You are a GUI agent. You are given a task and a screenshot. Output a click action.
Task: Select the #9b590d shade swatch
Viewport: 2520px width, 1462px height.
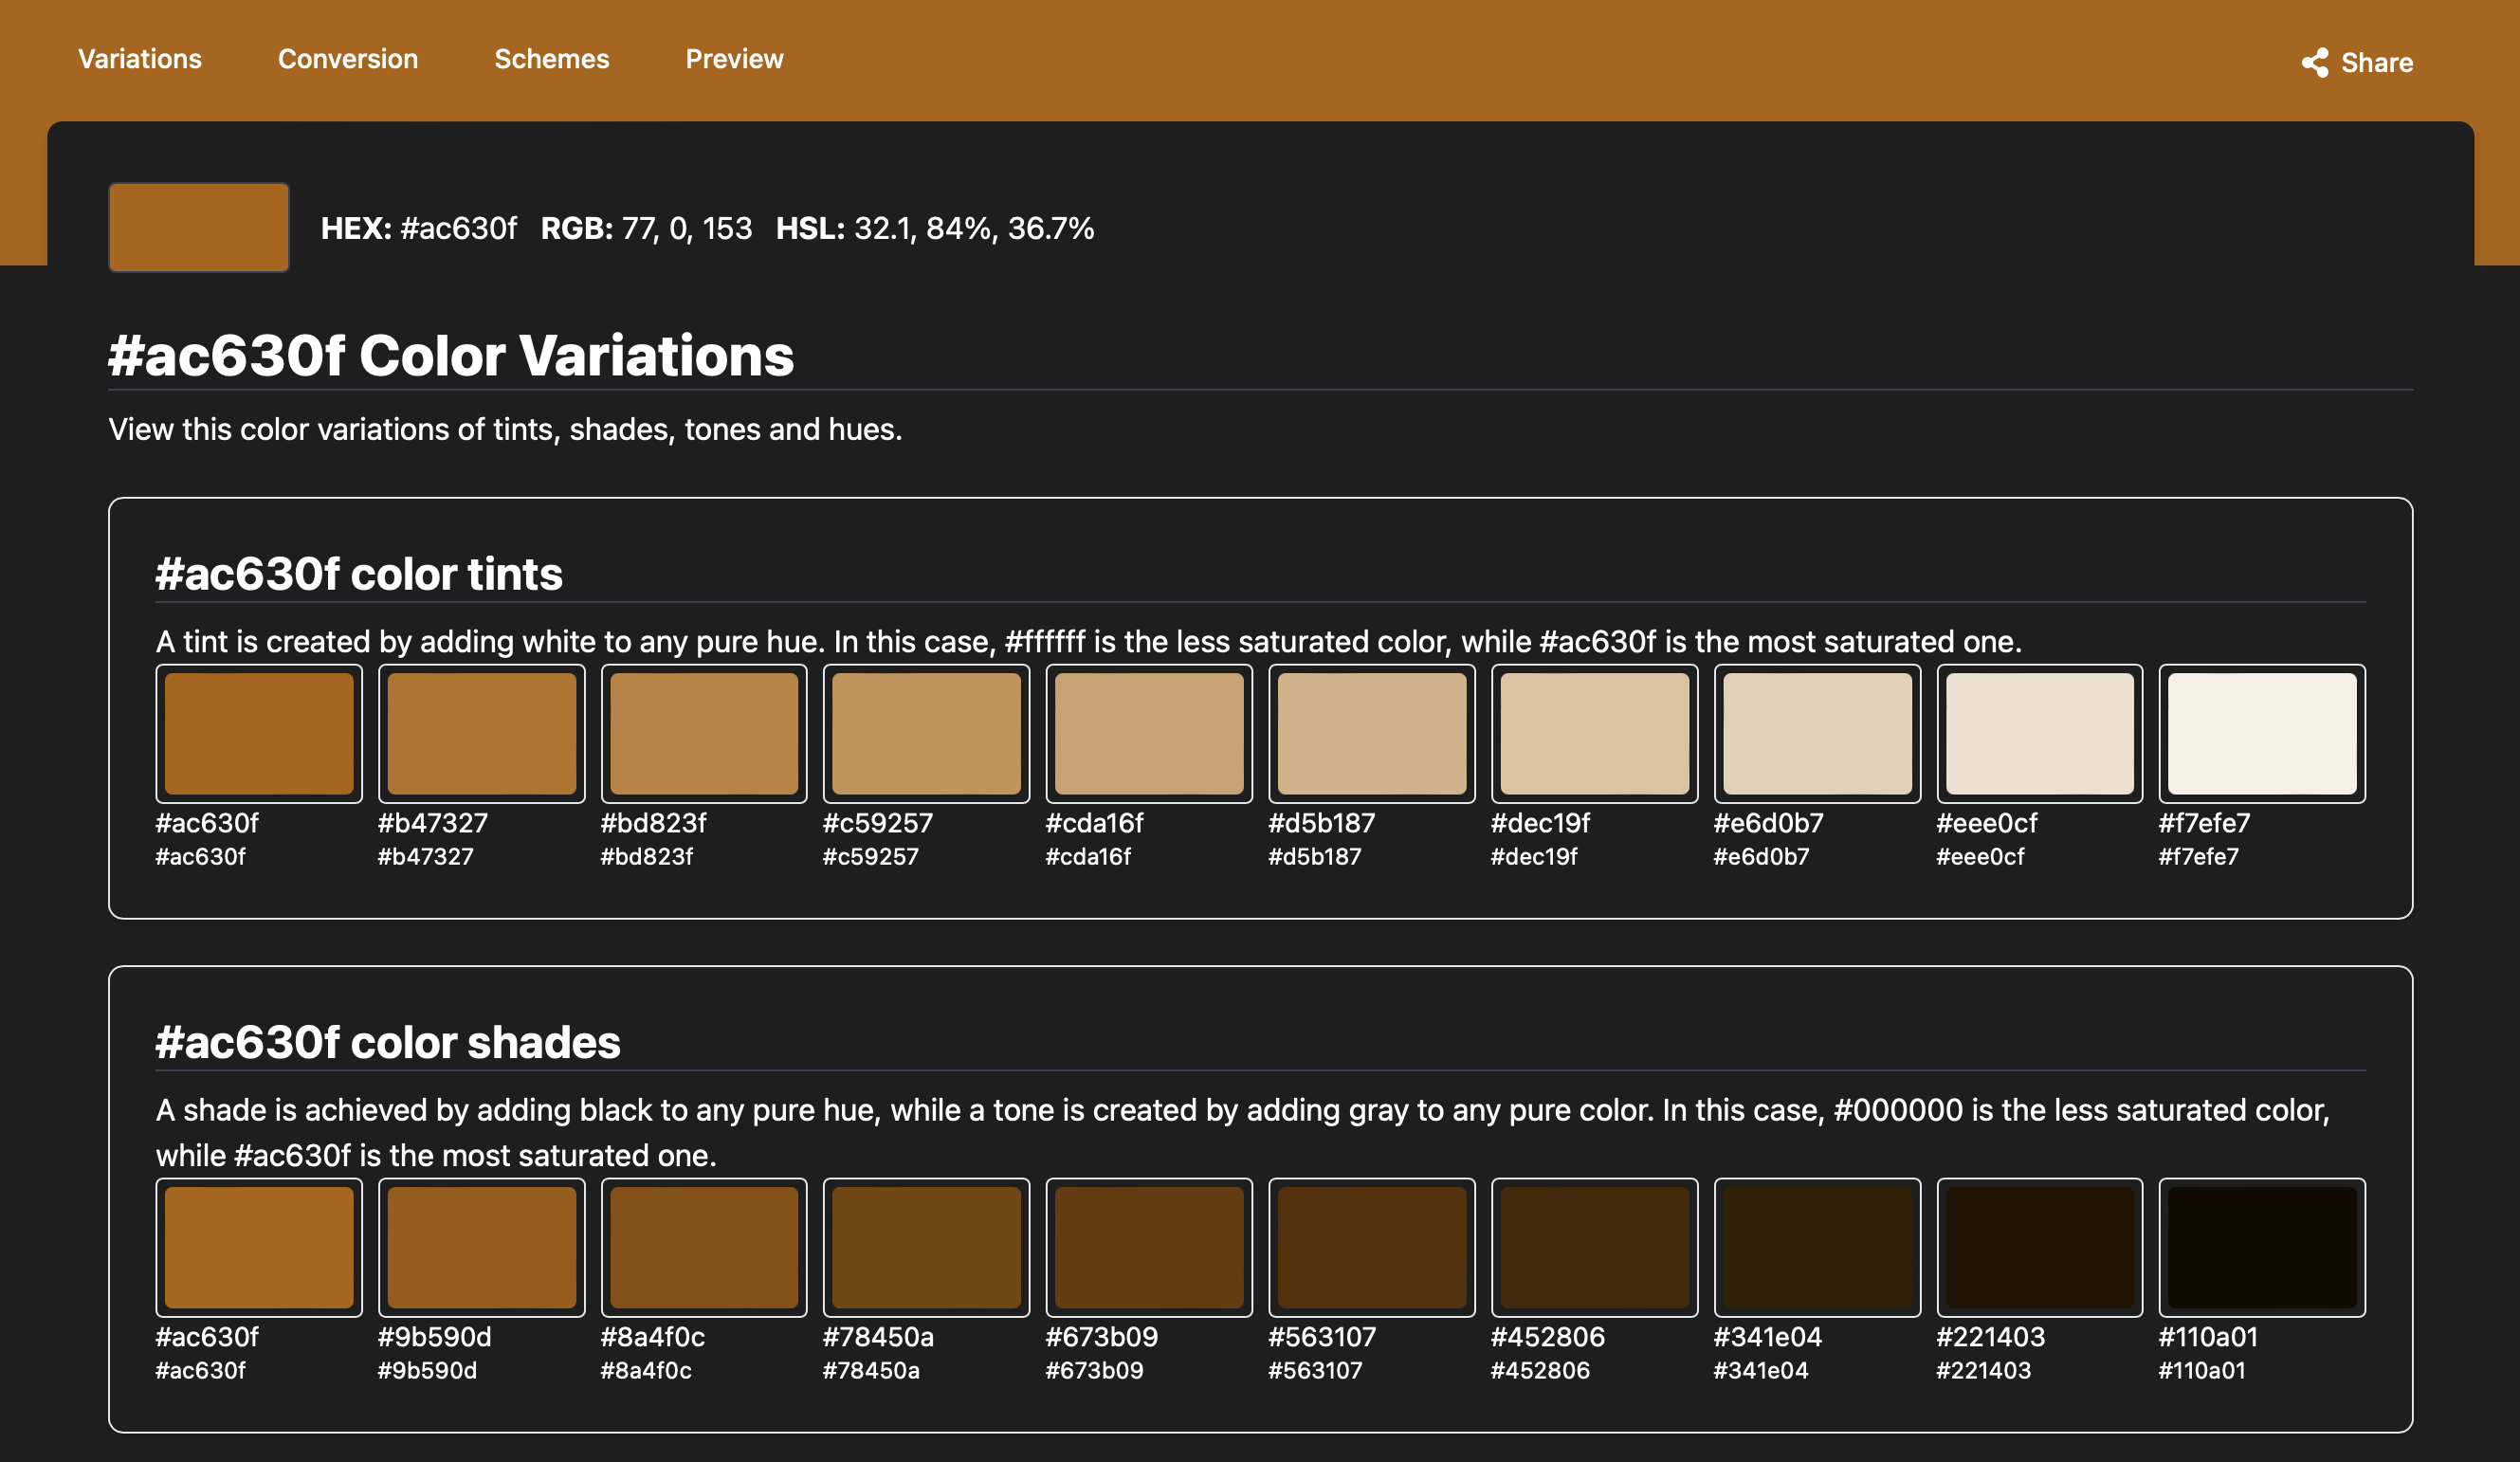point(481,1247)
